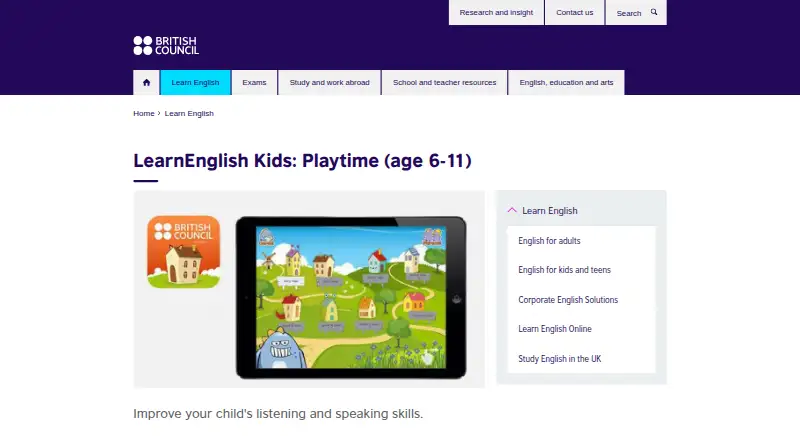
Task: Open School and teacher resources tab
Action: coord(444,83)
